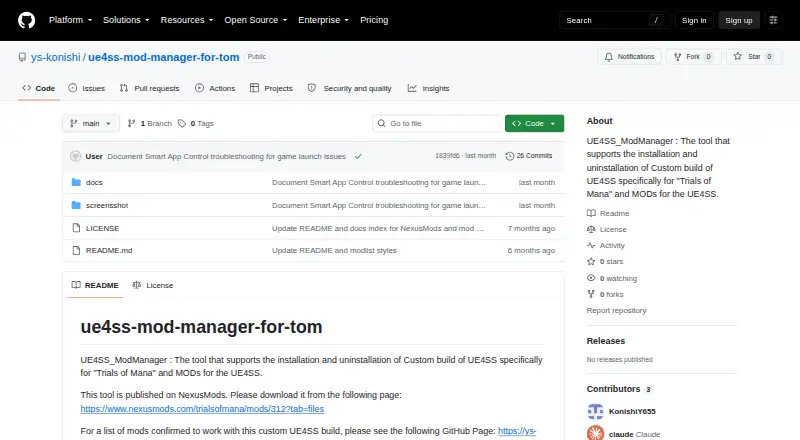This screenshot has width=800, height=440.
Task: Click the docs folder icon
Action: click(76, 182)
